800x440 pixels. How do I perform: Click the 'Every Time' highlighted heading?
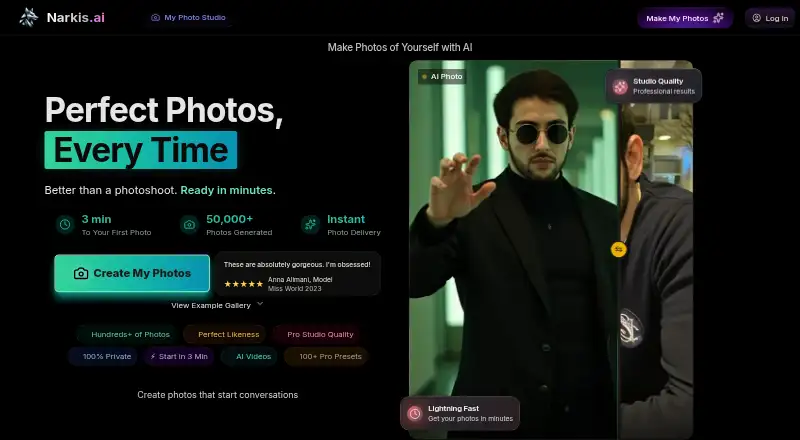point(141,150)
